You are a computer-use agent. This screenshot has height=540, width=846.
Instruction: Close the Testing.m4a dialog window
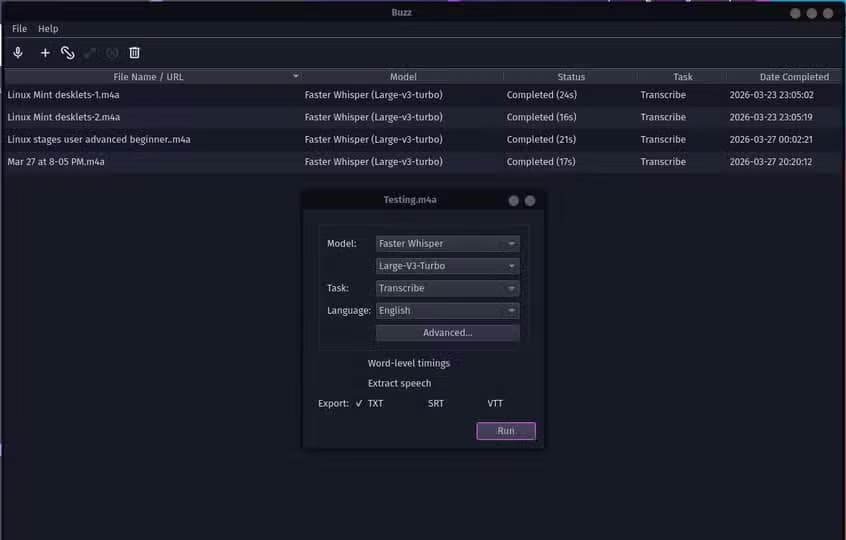[530, 201]
